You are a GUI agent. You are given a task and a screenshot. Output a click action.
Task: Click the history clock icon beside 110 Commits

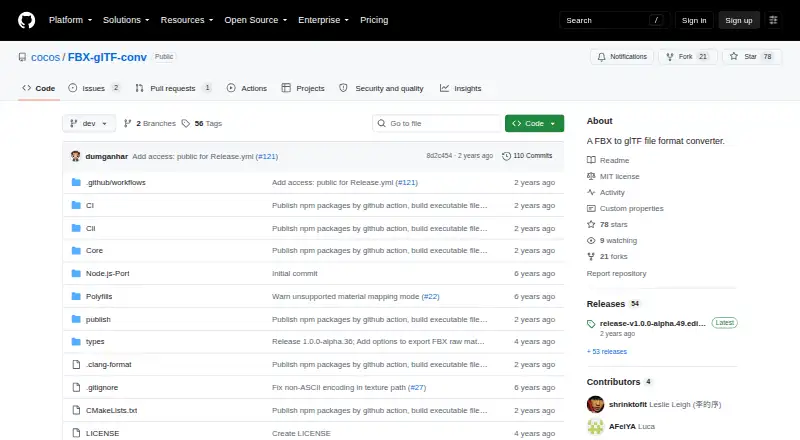[506, 156]
